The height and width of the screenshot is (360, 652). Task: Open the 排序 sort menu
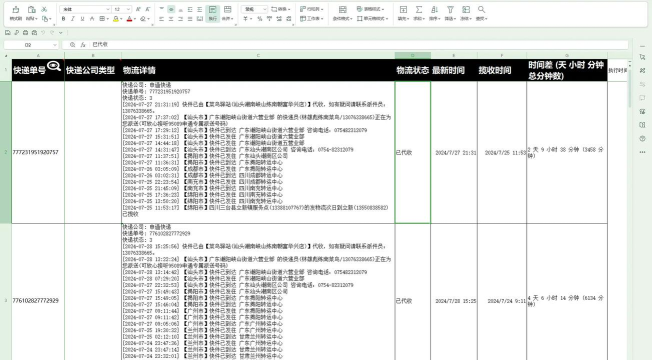434,13
